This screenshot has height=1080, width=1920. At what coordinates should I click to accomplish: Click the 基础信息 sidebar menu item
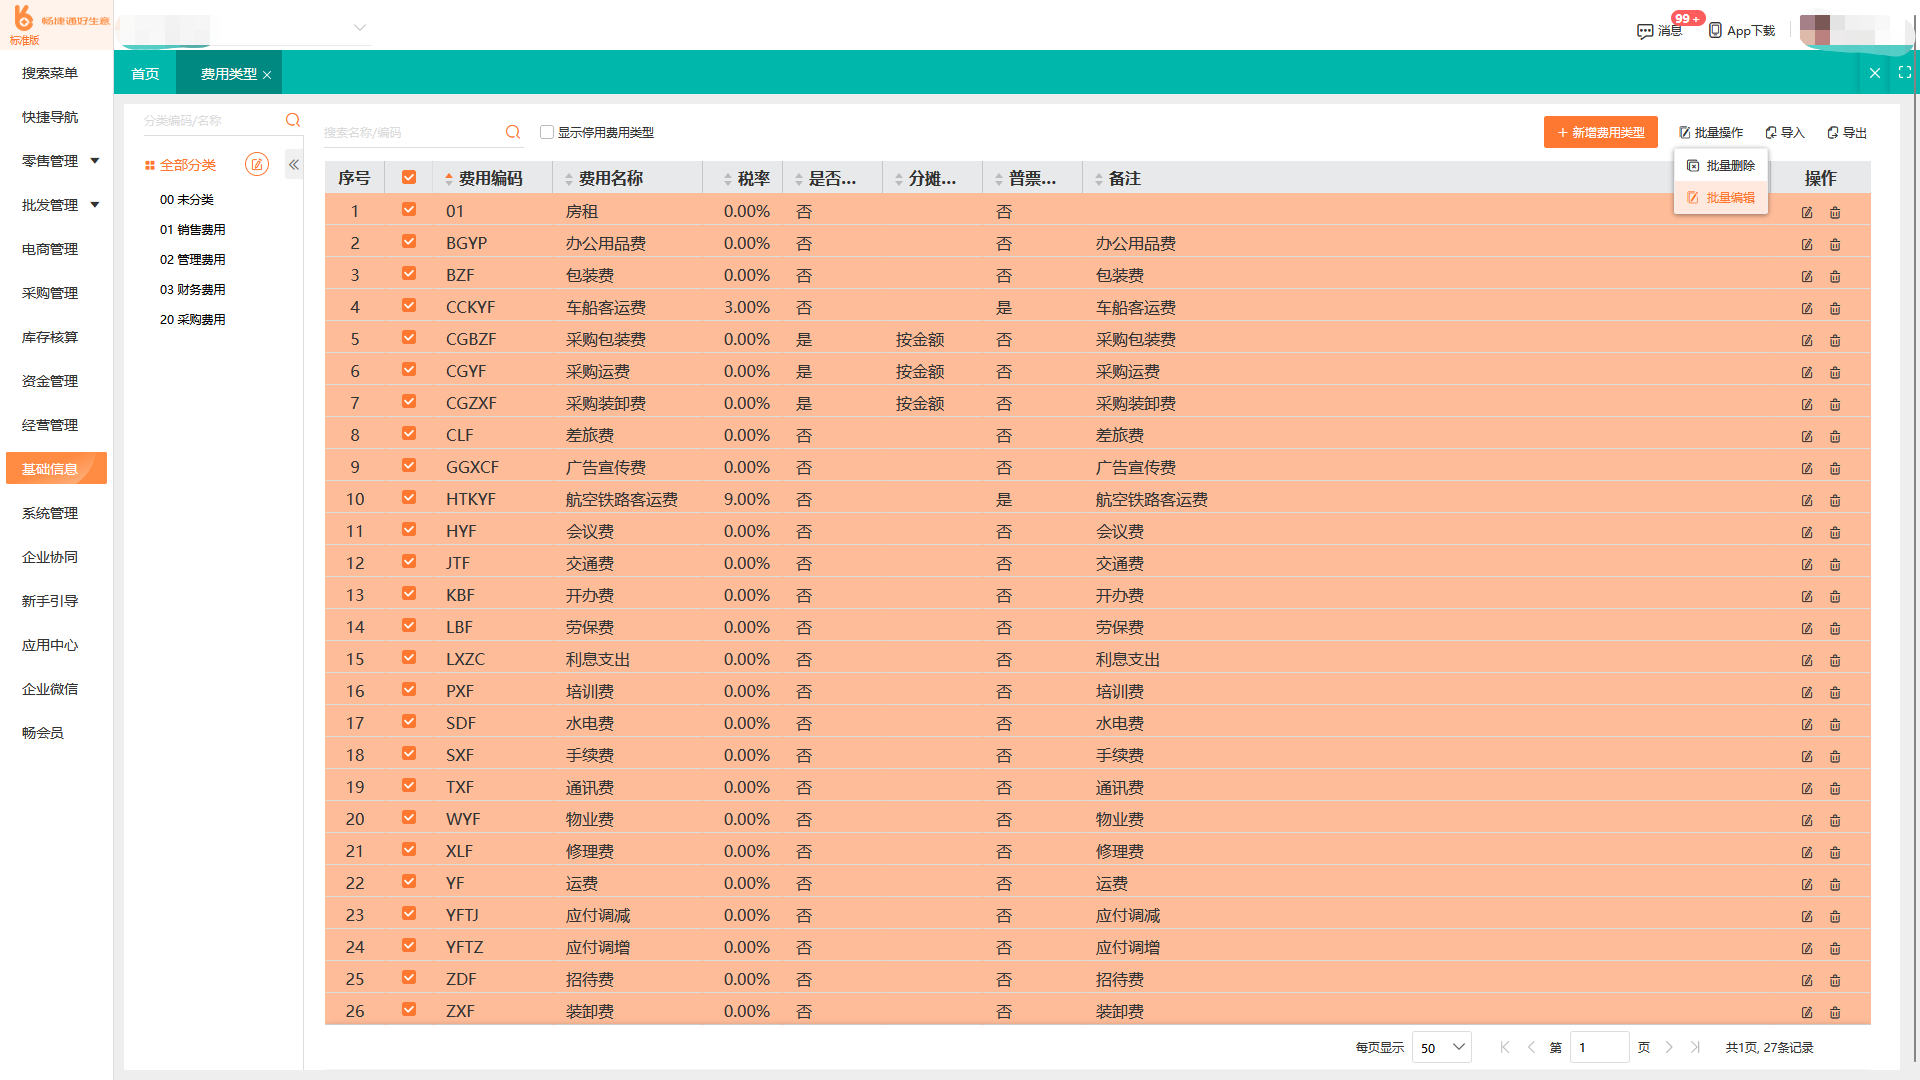point(53,467)
